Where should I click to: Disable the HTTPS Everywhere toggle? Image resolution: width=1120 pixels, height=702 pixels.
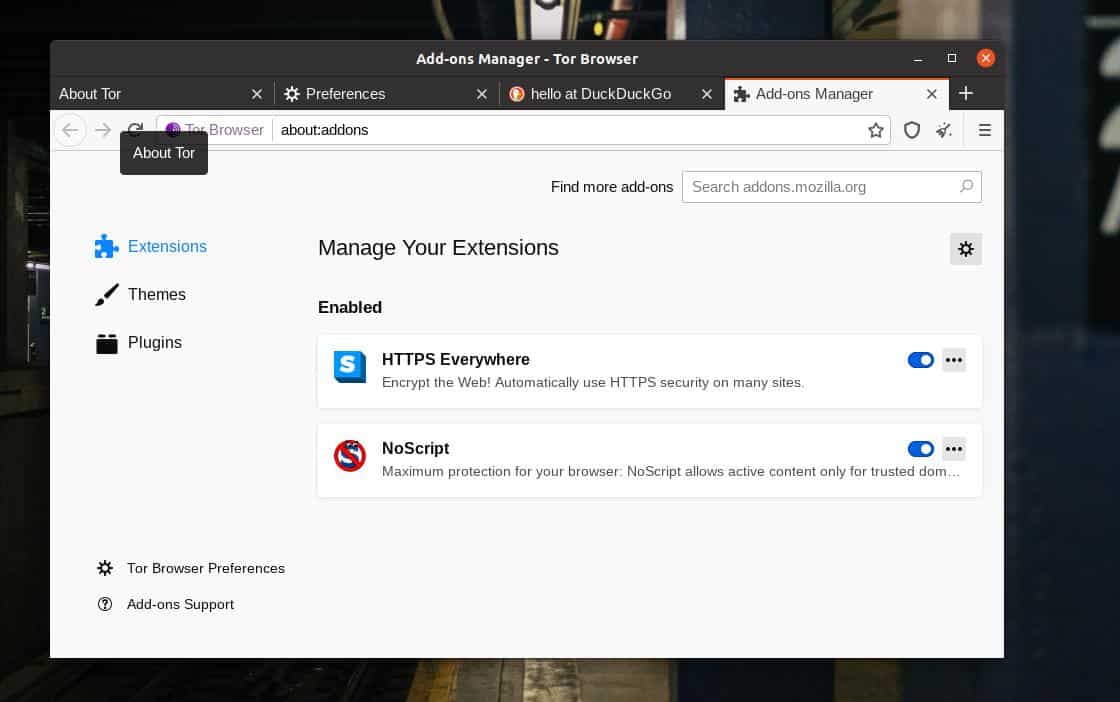click(x=921, y=360)
